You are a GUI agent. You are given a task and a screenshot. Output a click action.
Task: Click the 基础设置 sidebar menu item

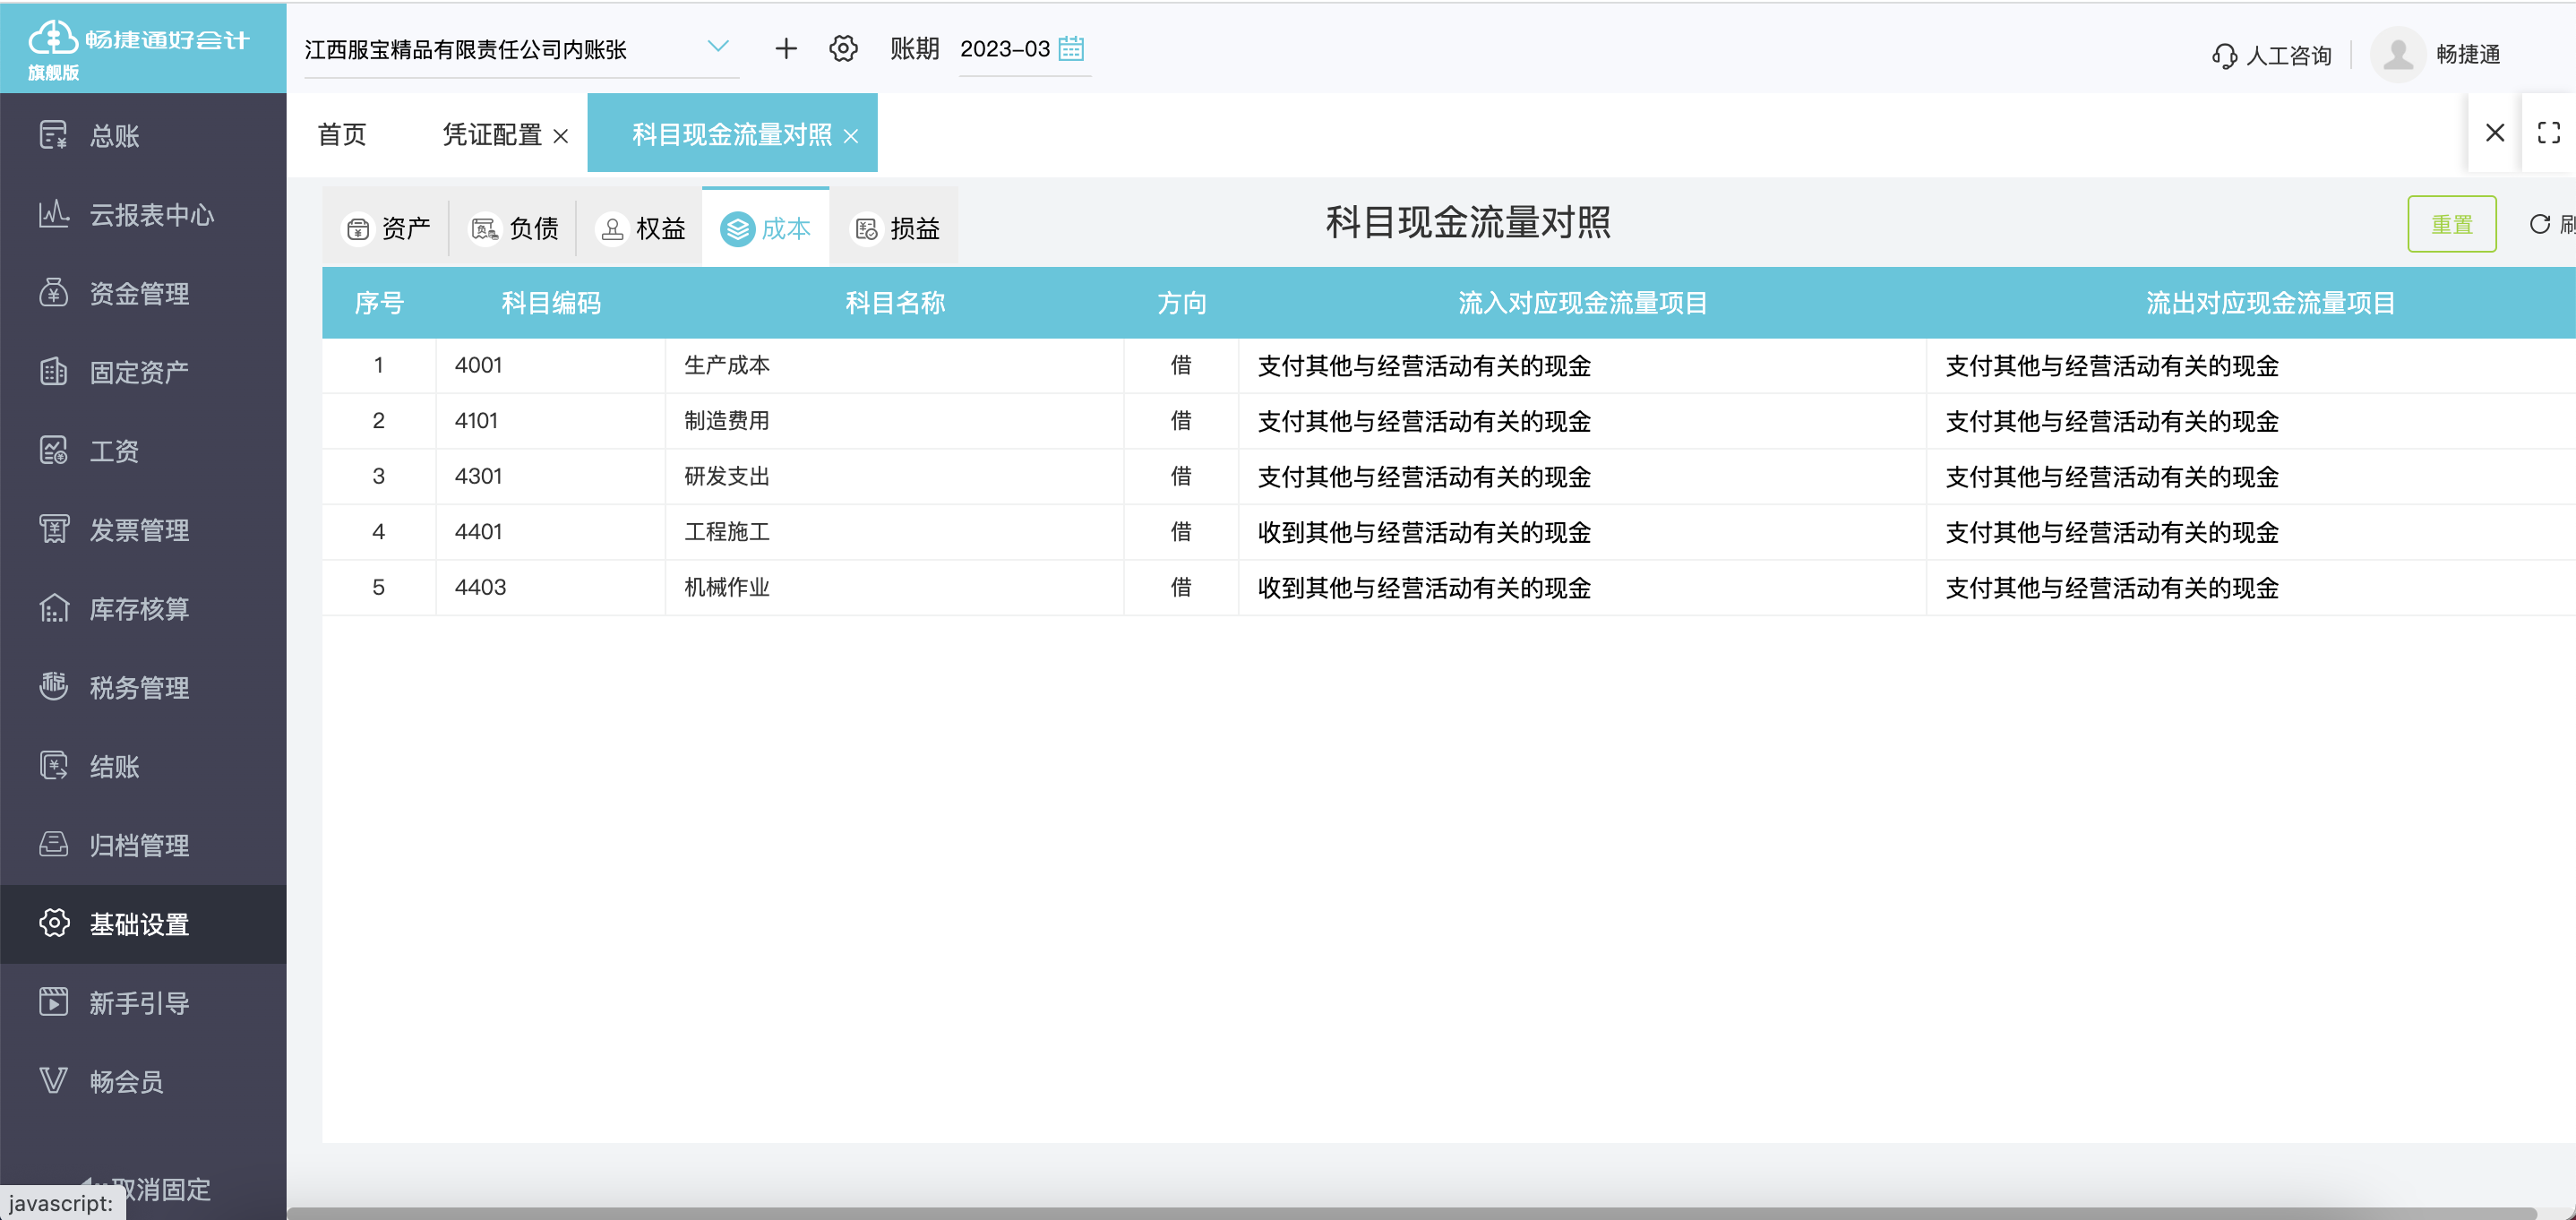pyautogui.click(x=143, y=923)
